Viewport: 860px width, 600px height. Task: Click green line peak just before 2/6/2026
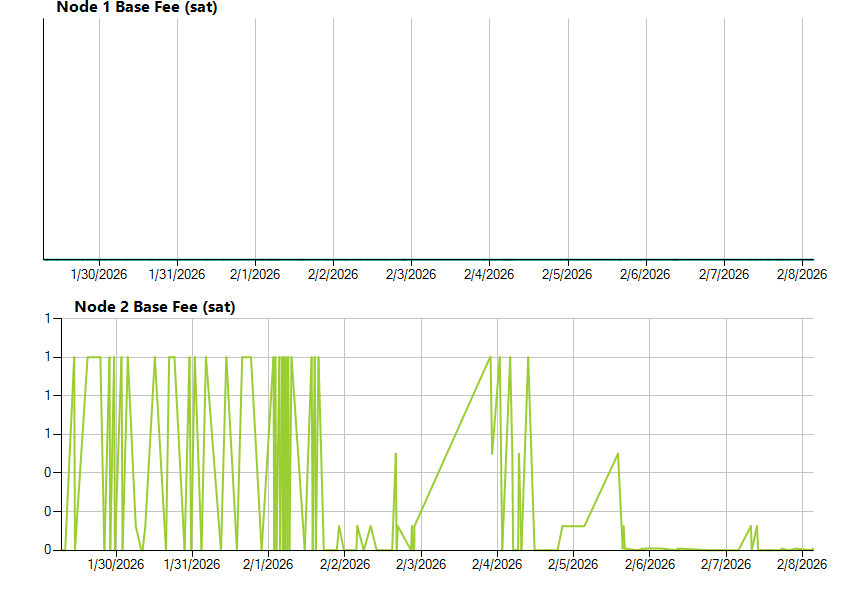[x=618, y=453]
